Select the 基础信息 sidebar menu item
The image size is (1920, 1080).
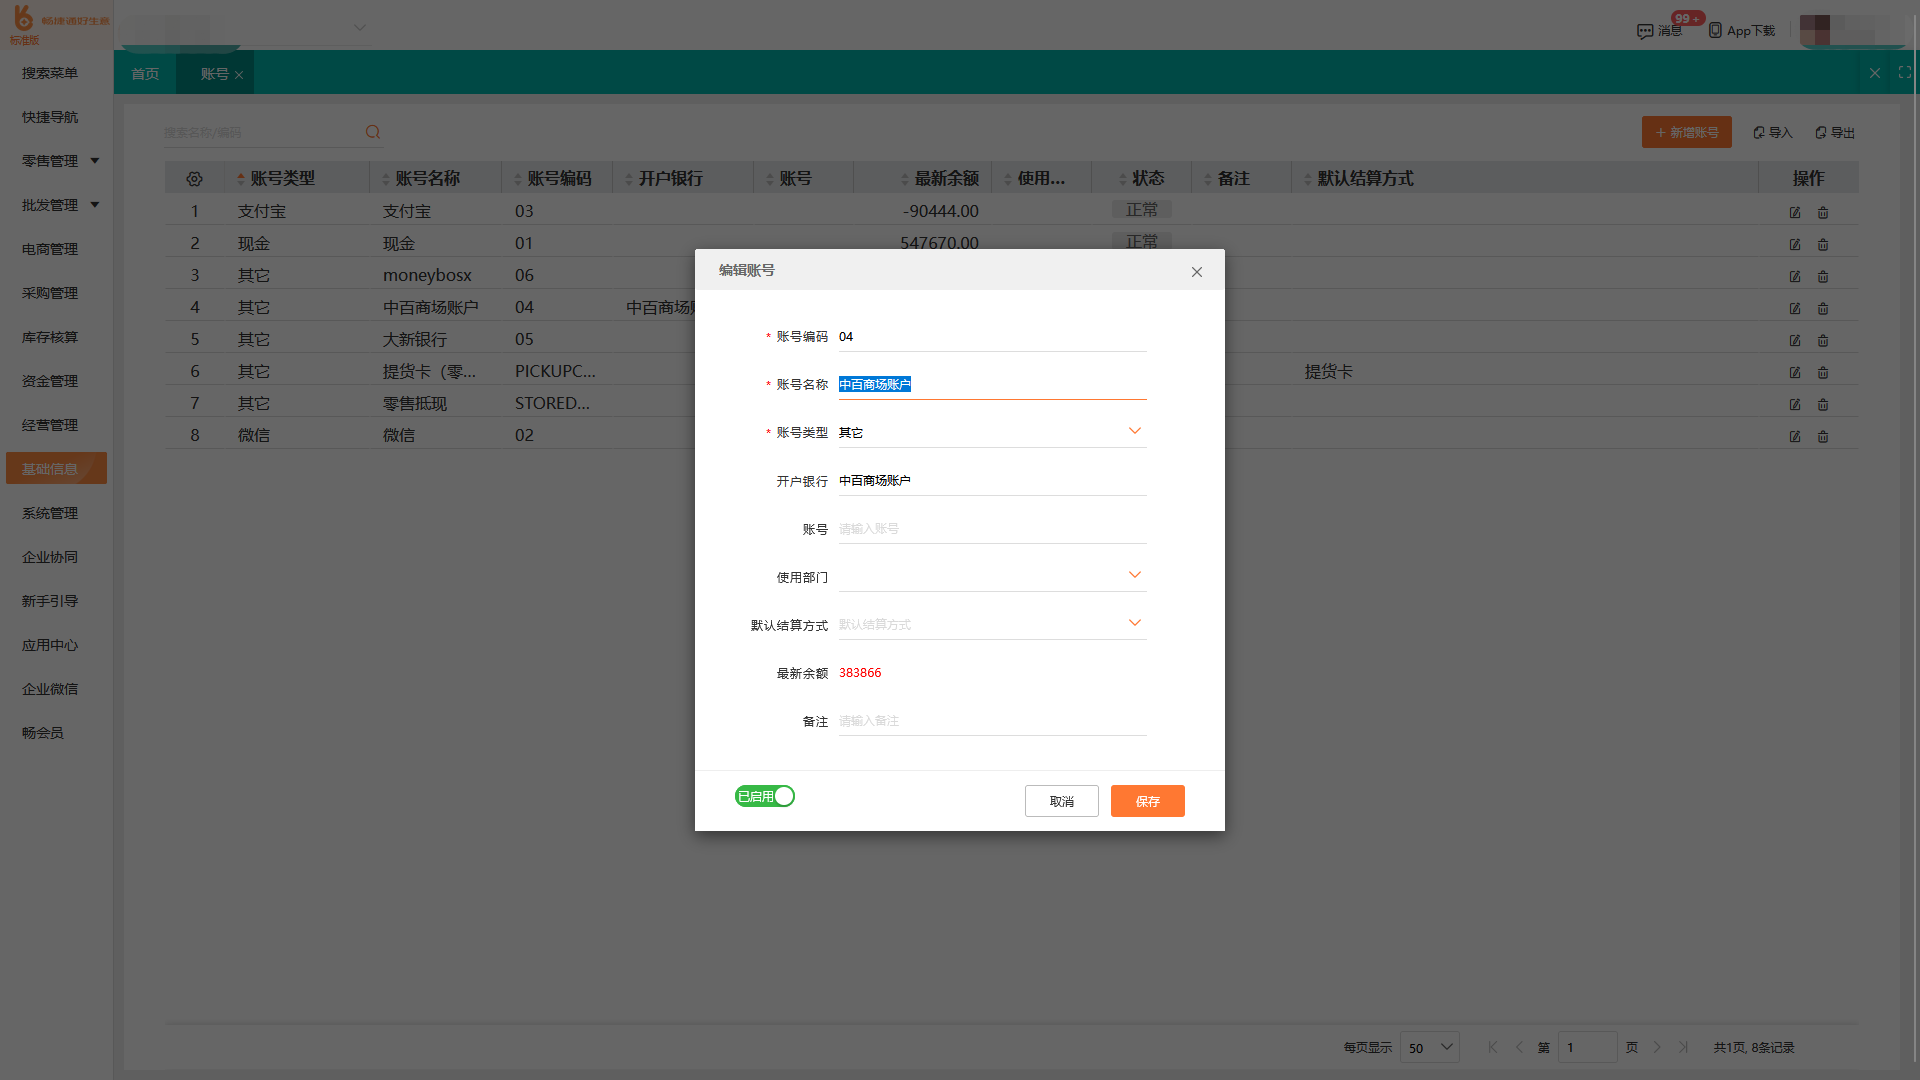coord(53,468)
